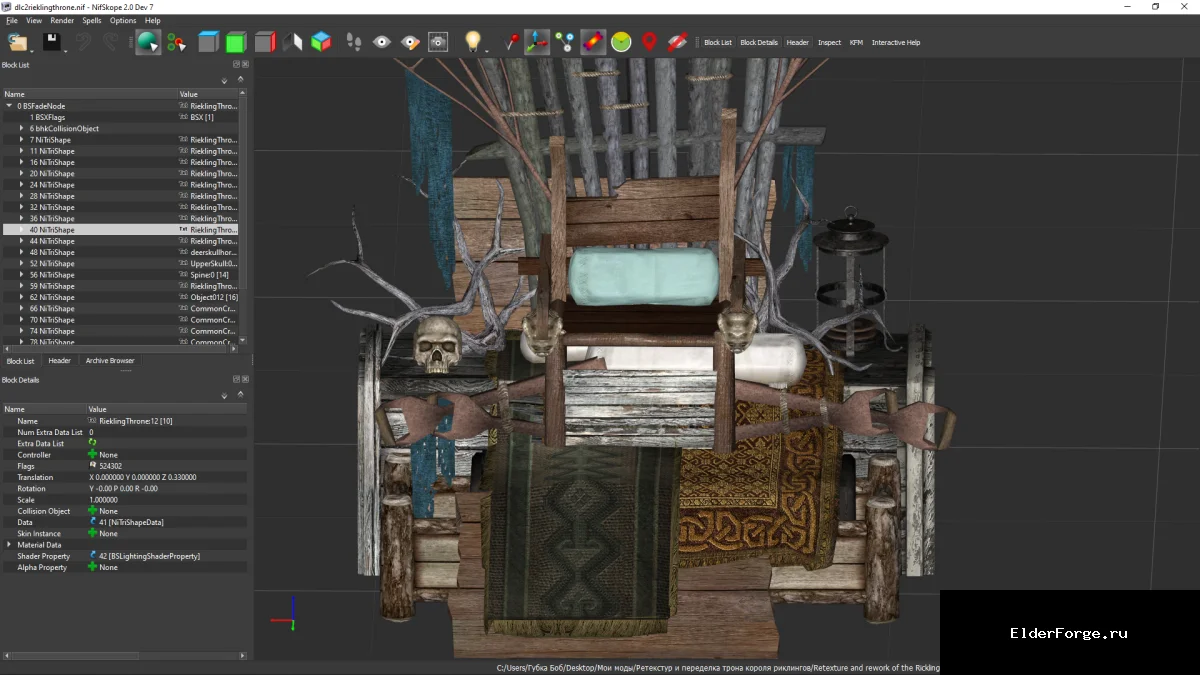Click the red map marker icon
1200x675 pixels.
(x=649, y=42)
